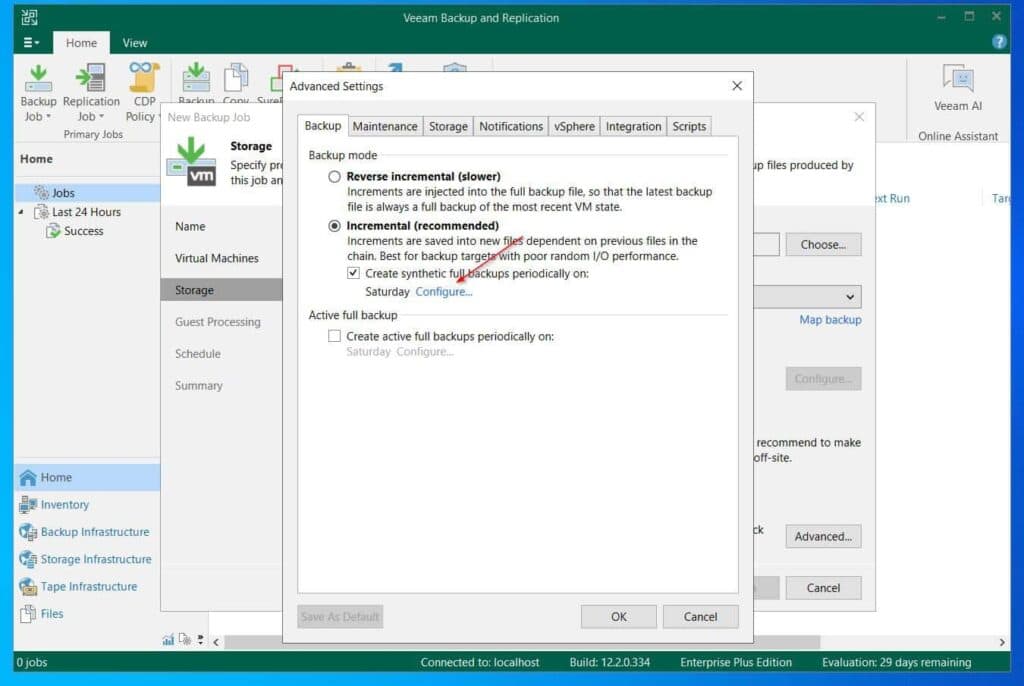Go to the Summary wizard step
1024x686 pixels.
tap(199, 385)
